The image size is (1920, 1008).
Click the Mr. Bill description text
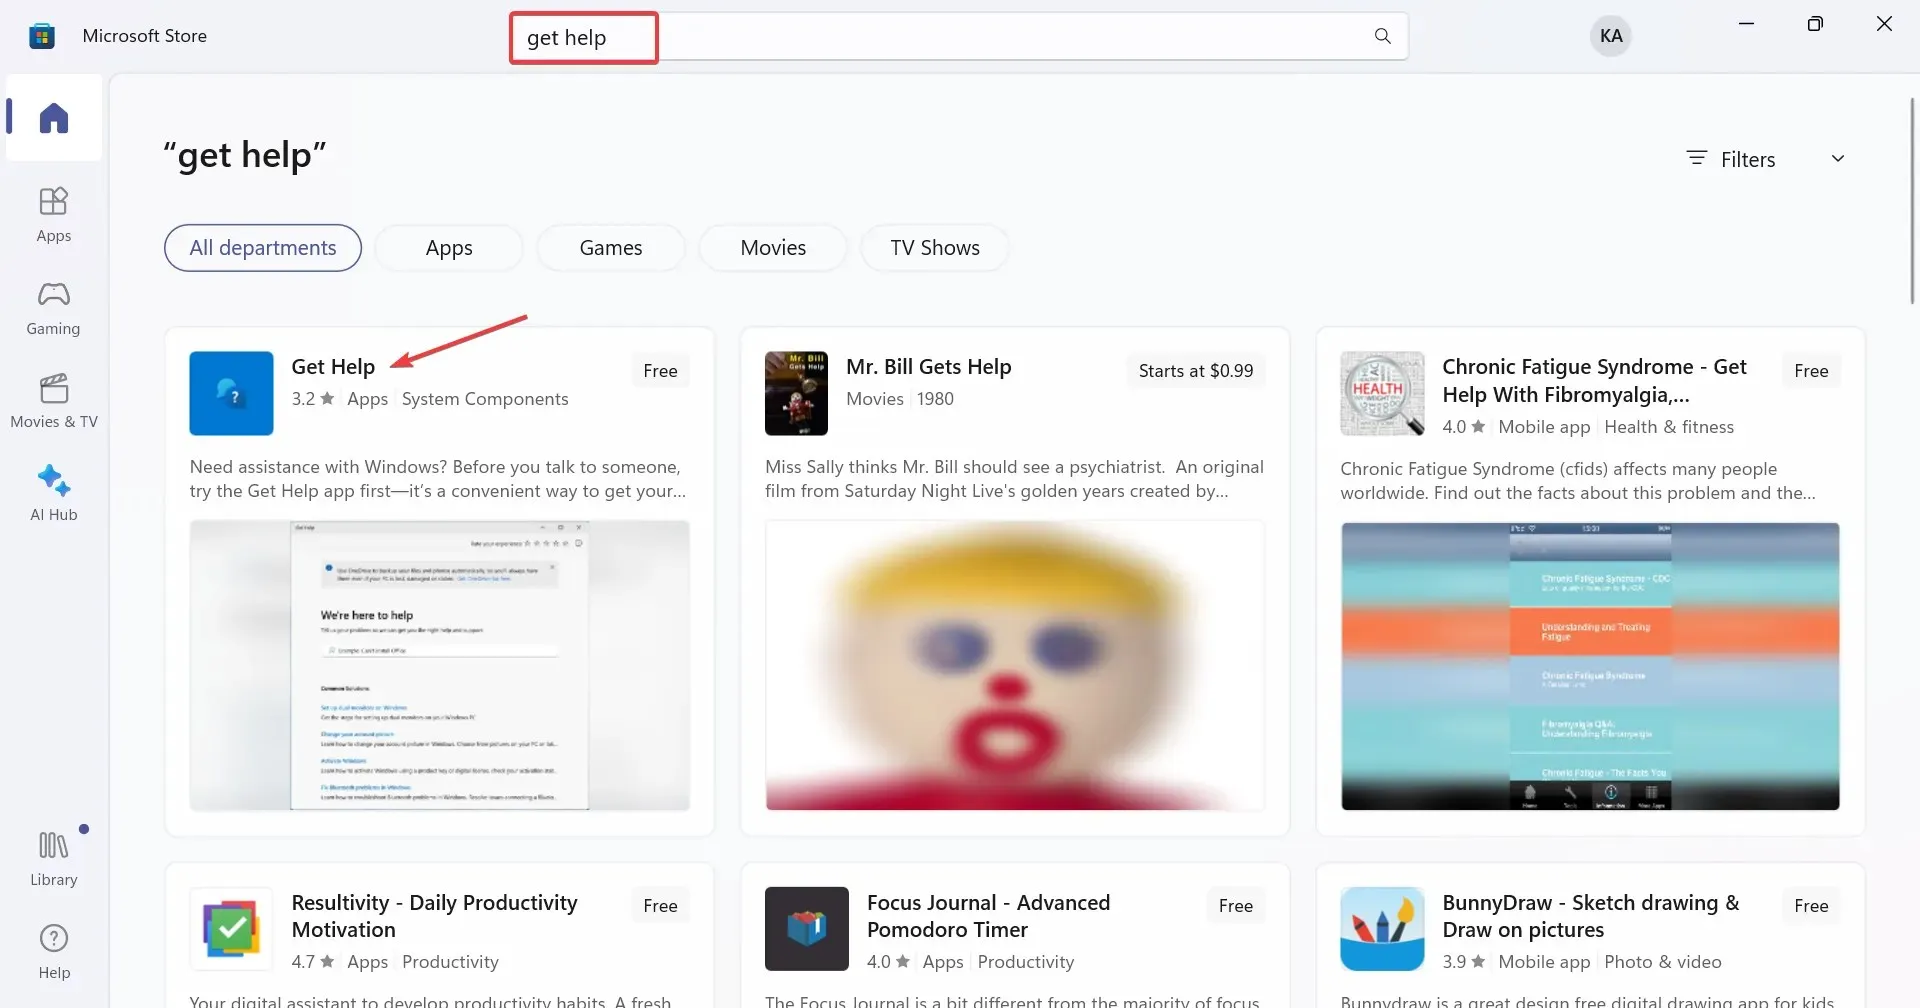(1015, 479)
